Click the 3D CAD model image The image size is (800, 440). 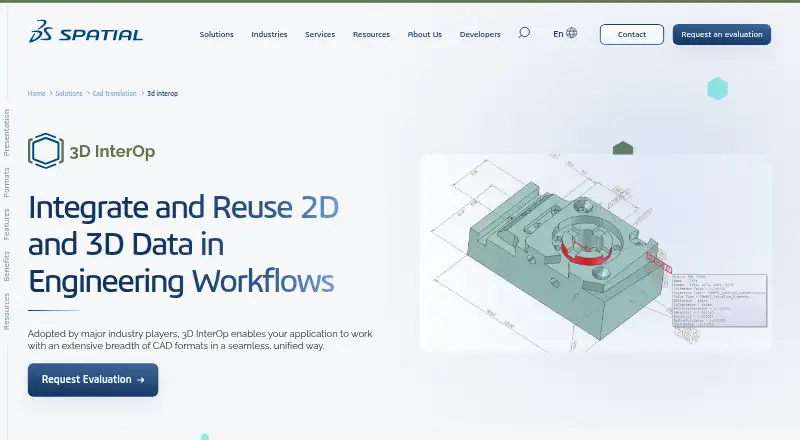tap(595, 253)
